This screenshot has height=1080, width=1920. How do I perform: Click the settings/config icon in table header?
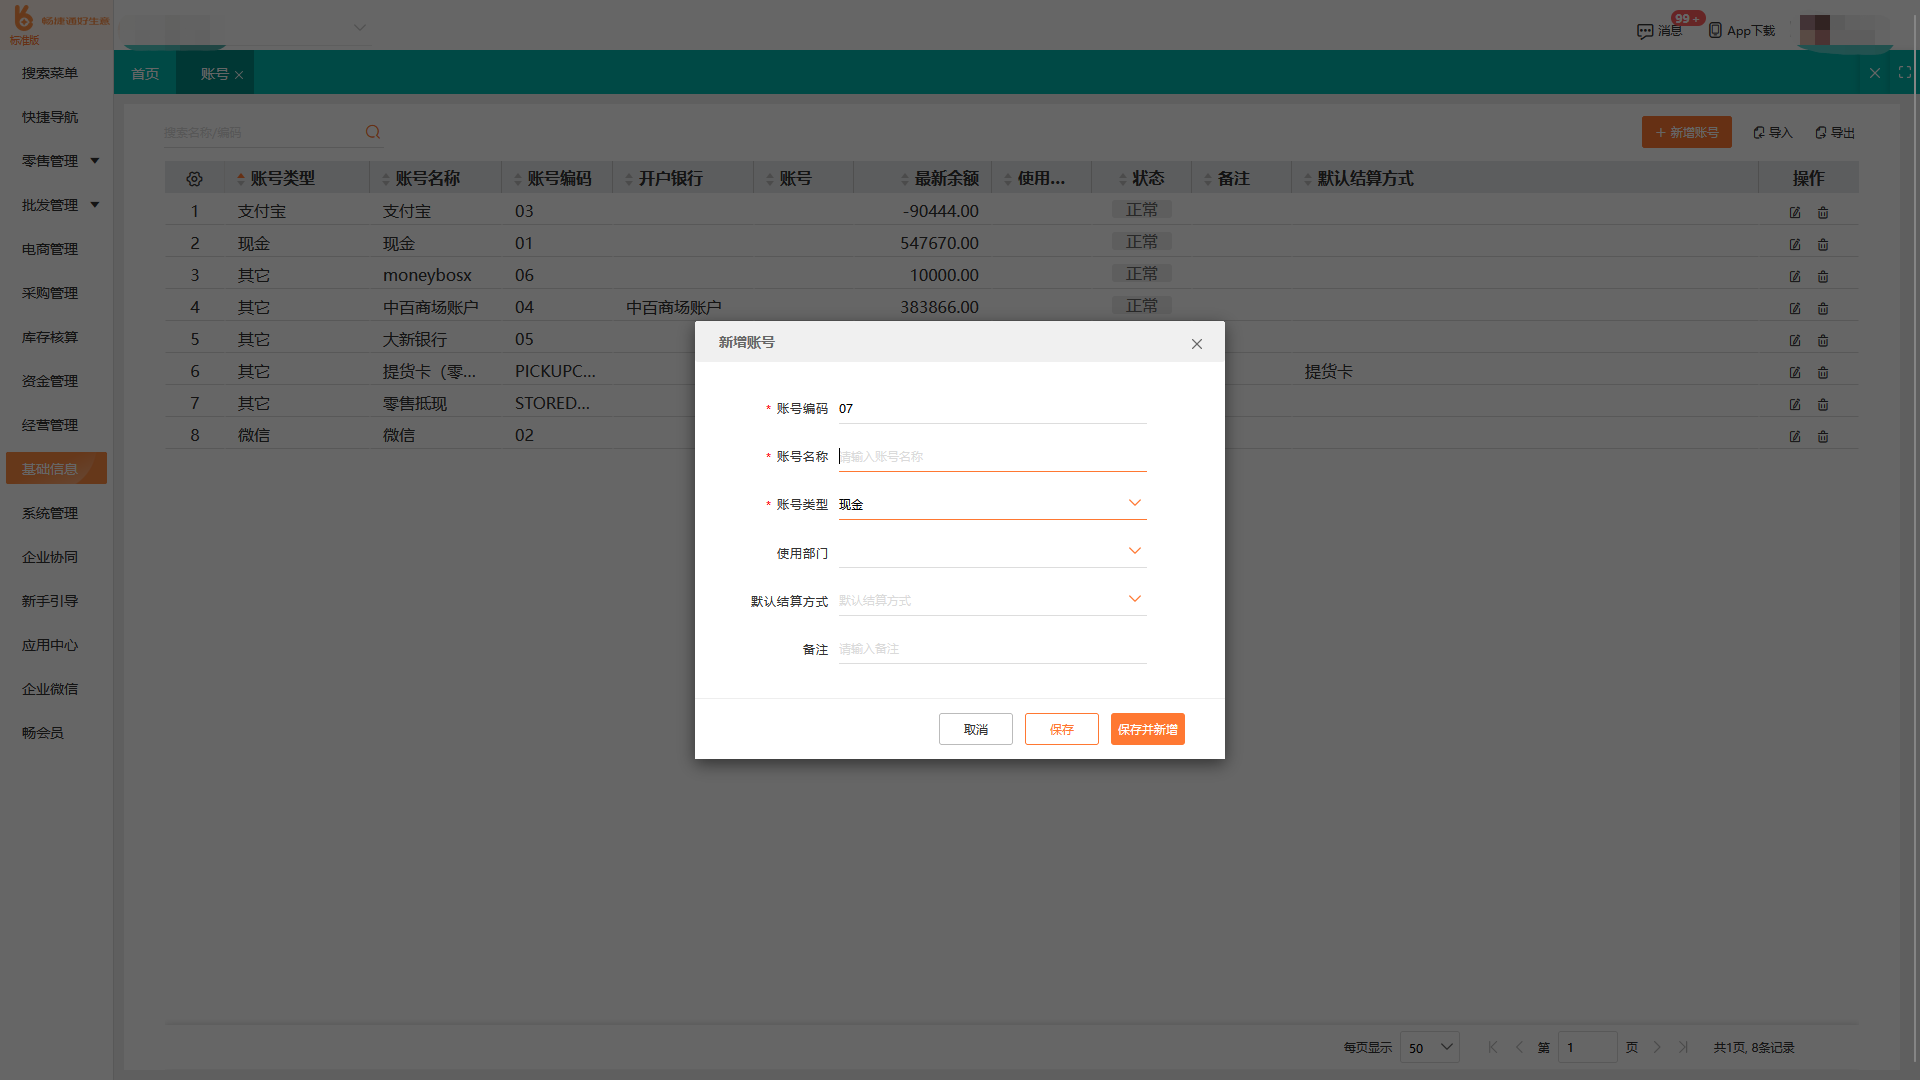194,179
